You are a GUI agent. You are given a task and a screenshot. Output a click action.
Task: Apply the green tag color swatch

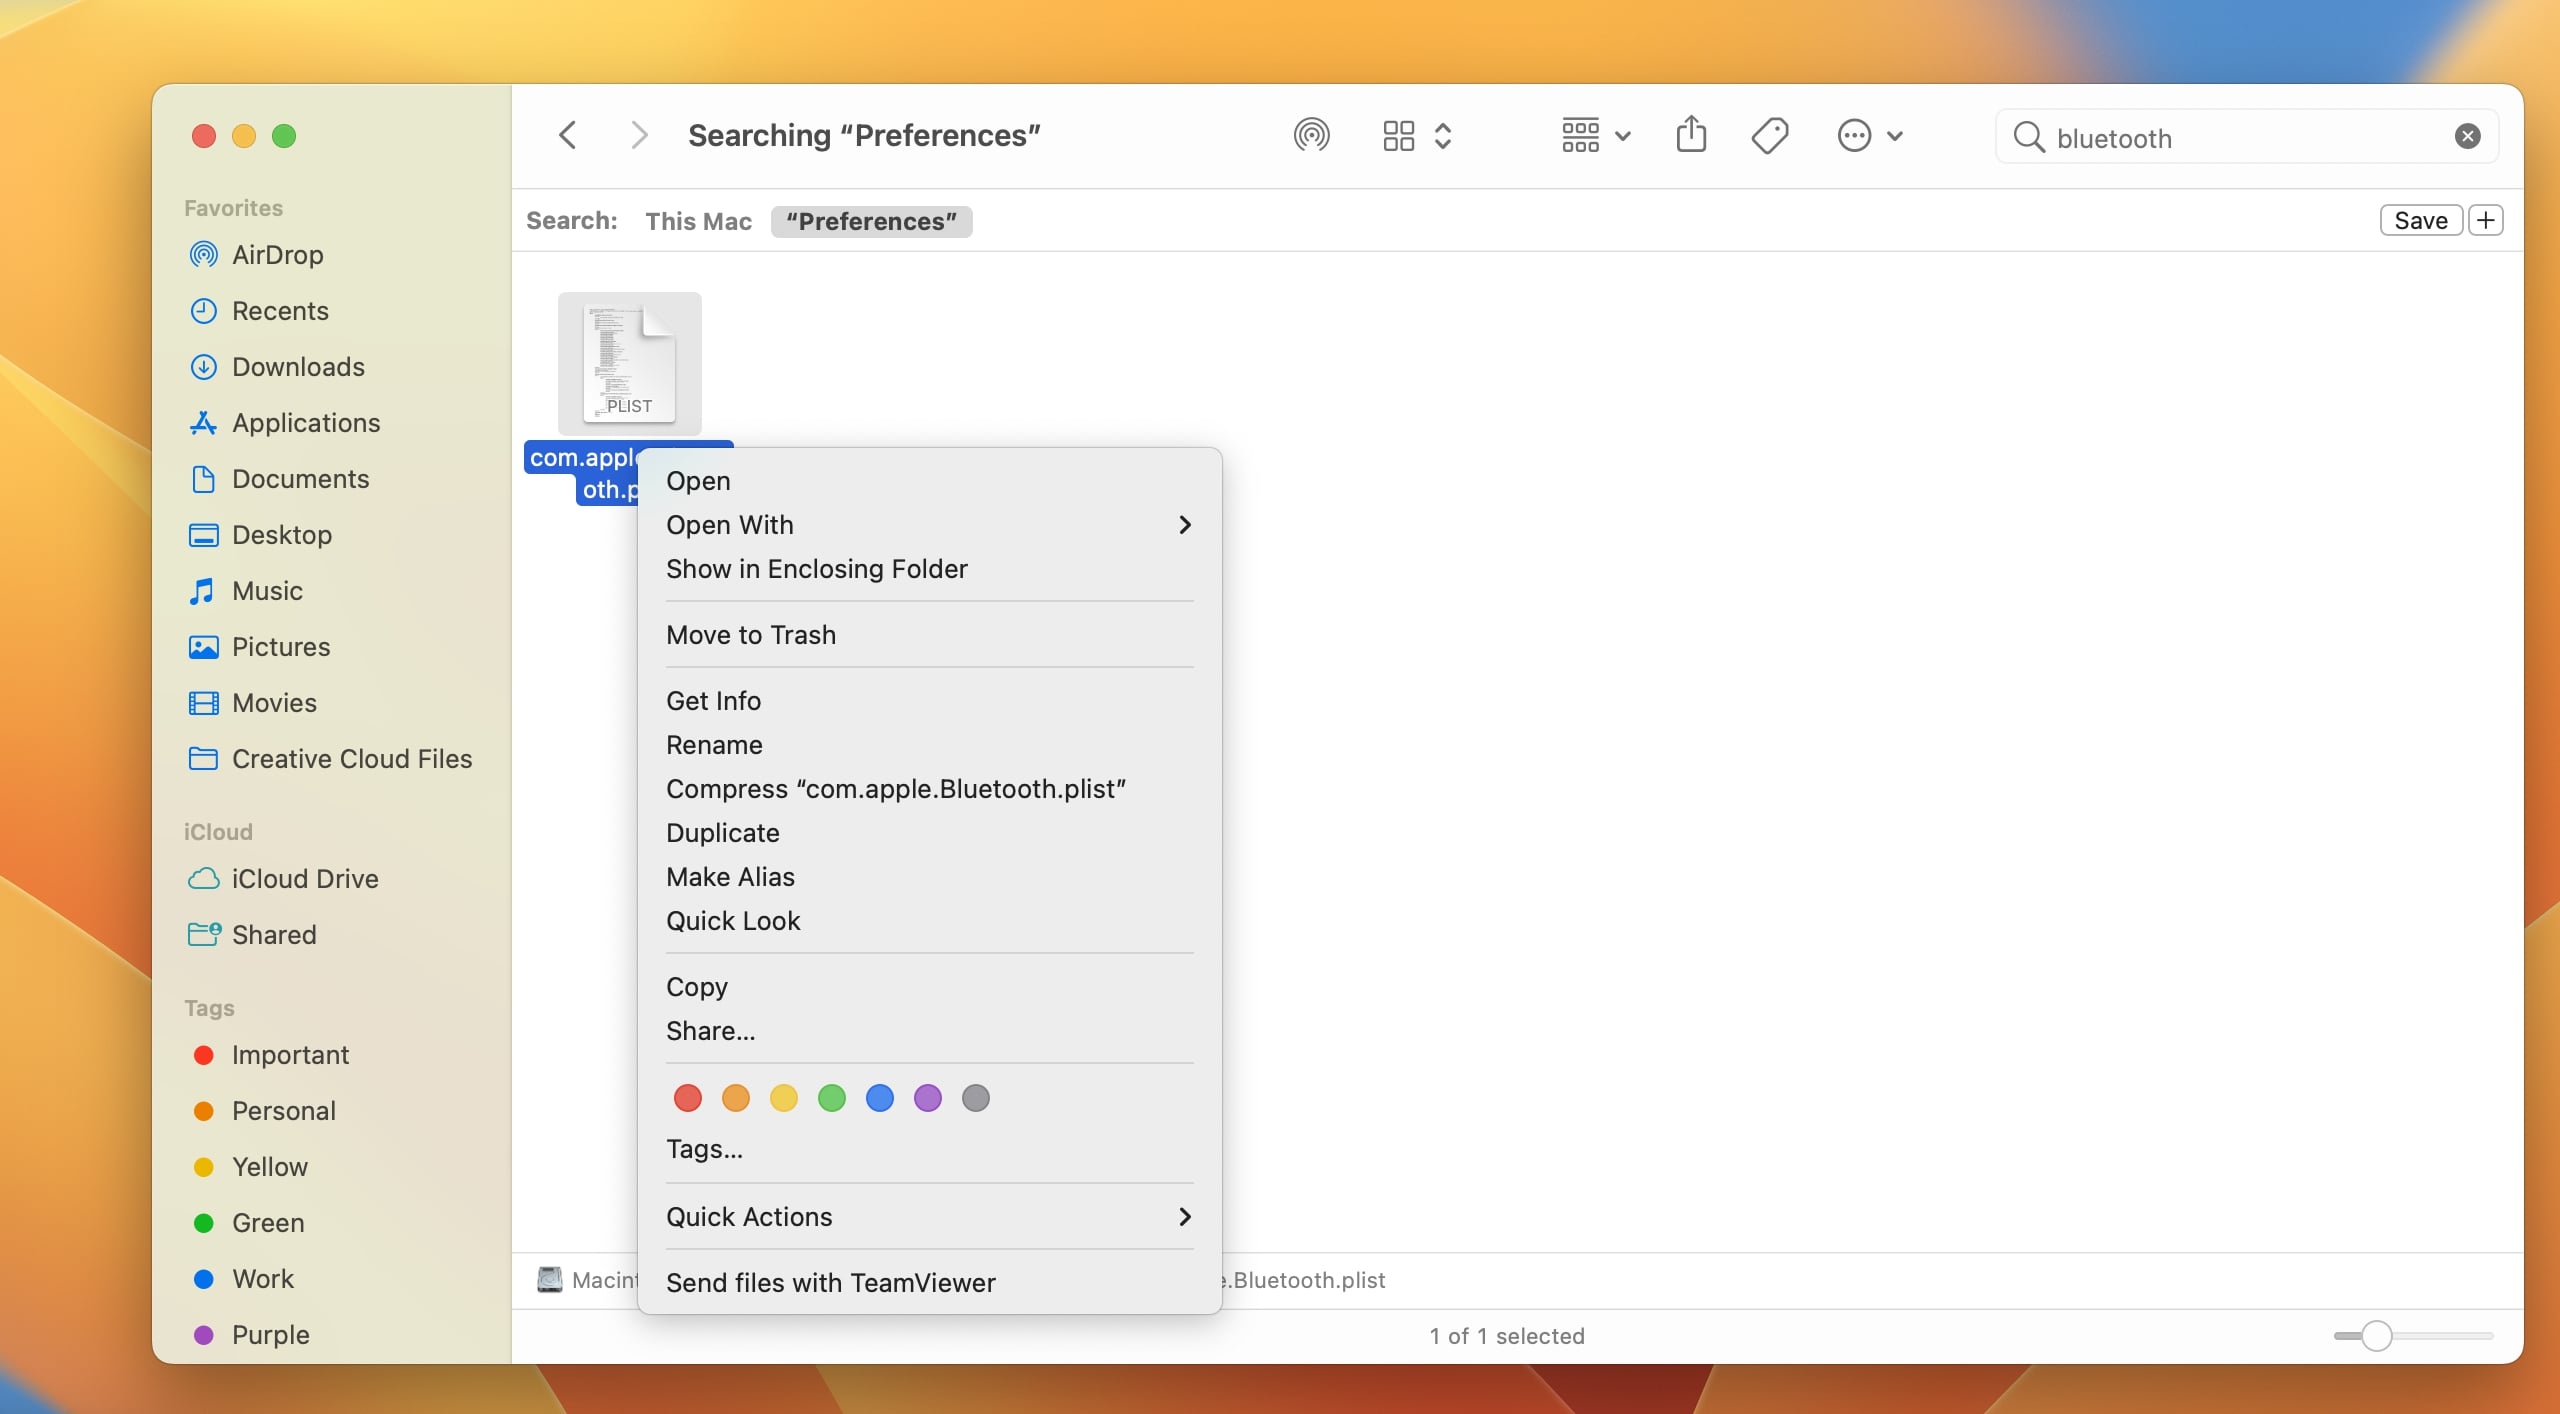831,1098
